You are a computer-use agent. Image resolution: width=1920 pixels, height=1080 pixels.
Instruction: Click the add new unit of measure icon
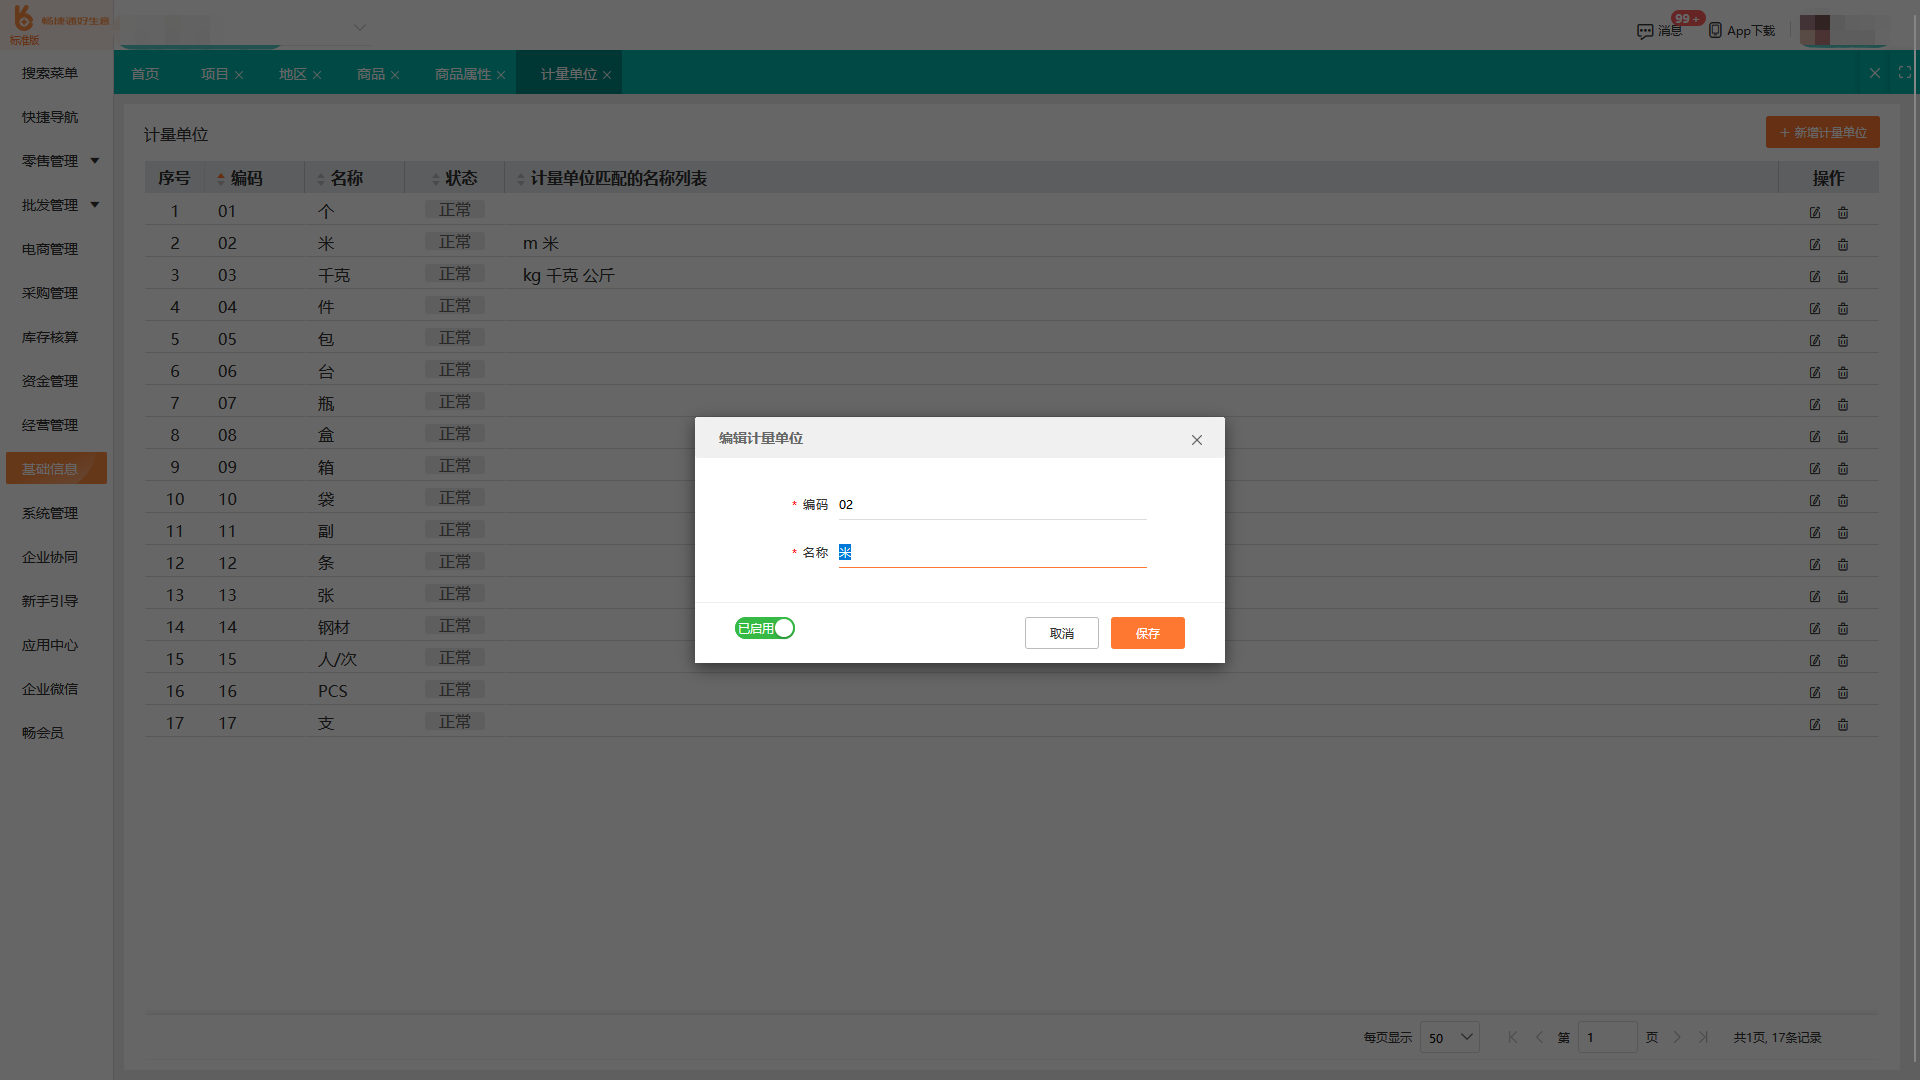point(1821,132)
